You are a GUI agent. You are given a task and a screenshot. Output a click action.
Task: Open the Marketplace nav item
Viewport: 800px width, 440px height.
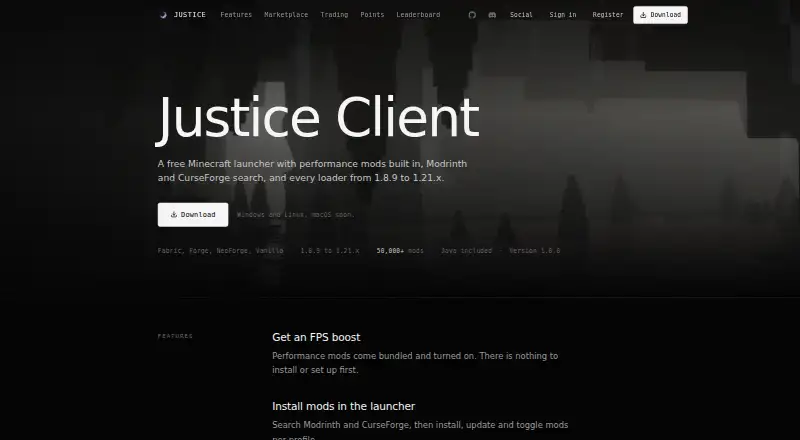(286, 15)
